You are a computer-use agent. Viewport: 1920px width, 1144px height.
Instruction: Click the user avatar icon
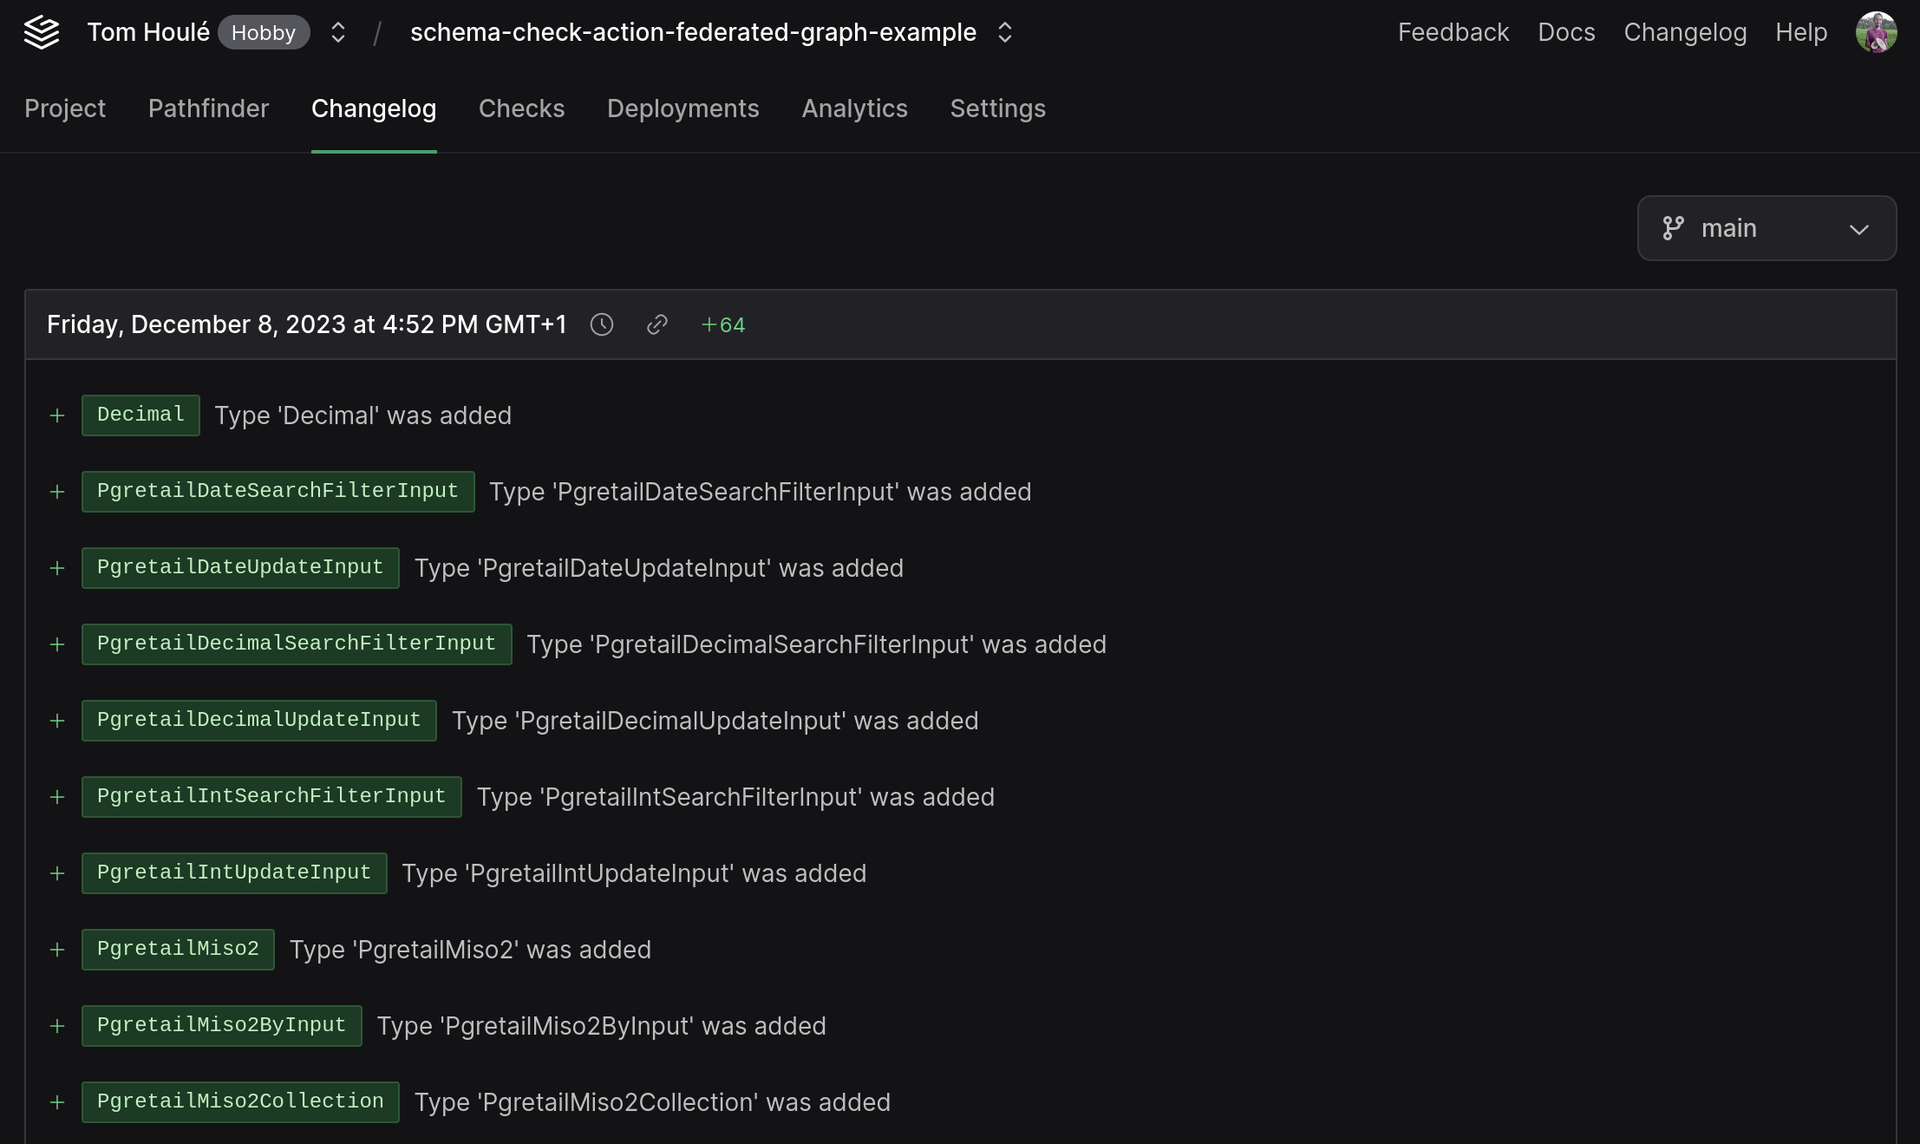click(1876, 30)
